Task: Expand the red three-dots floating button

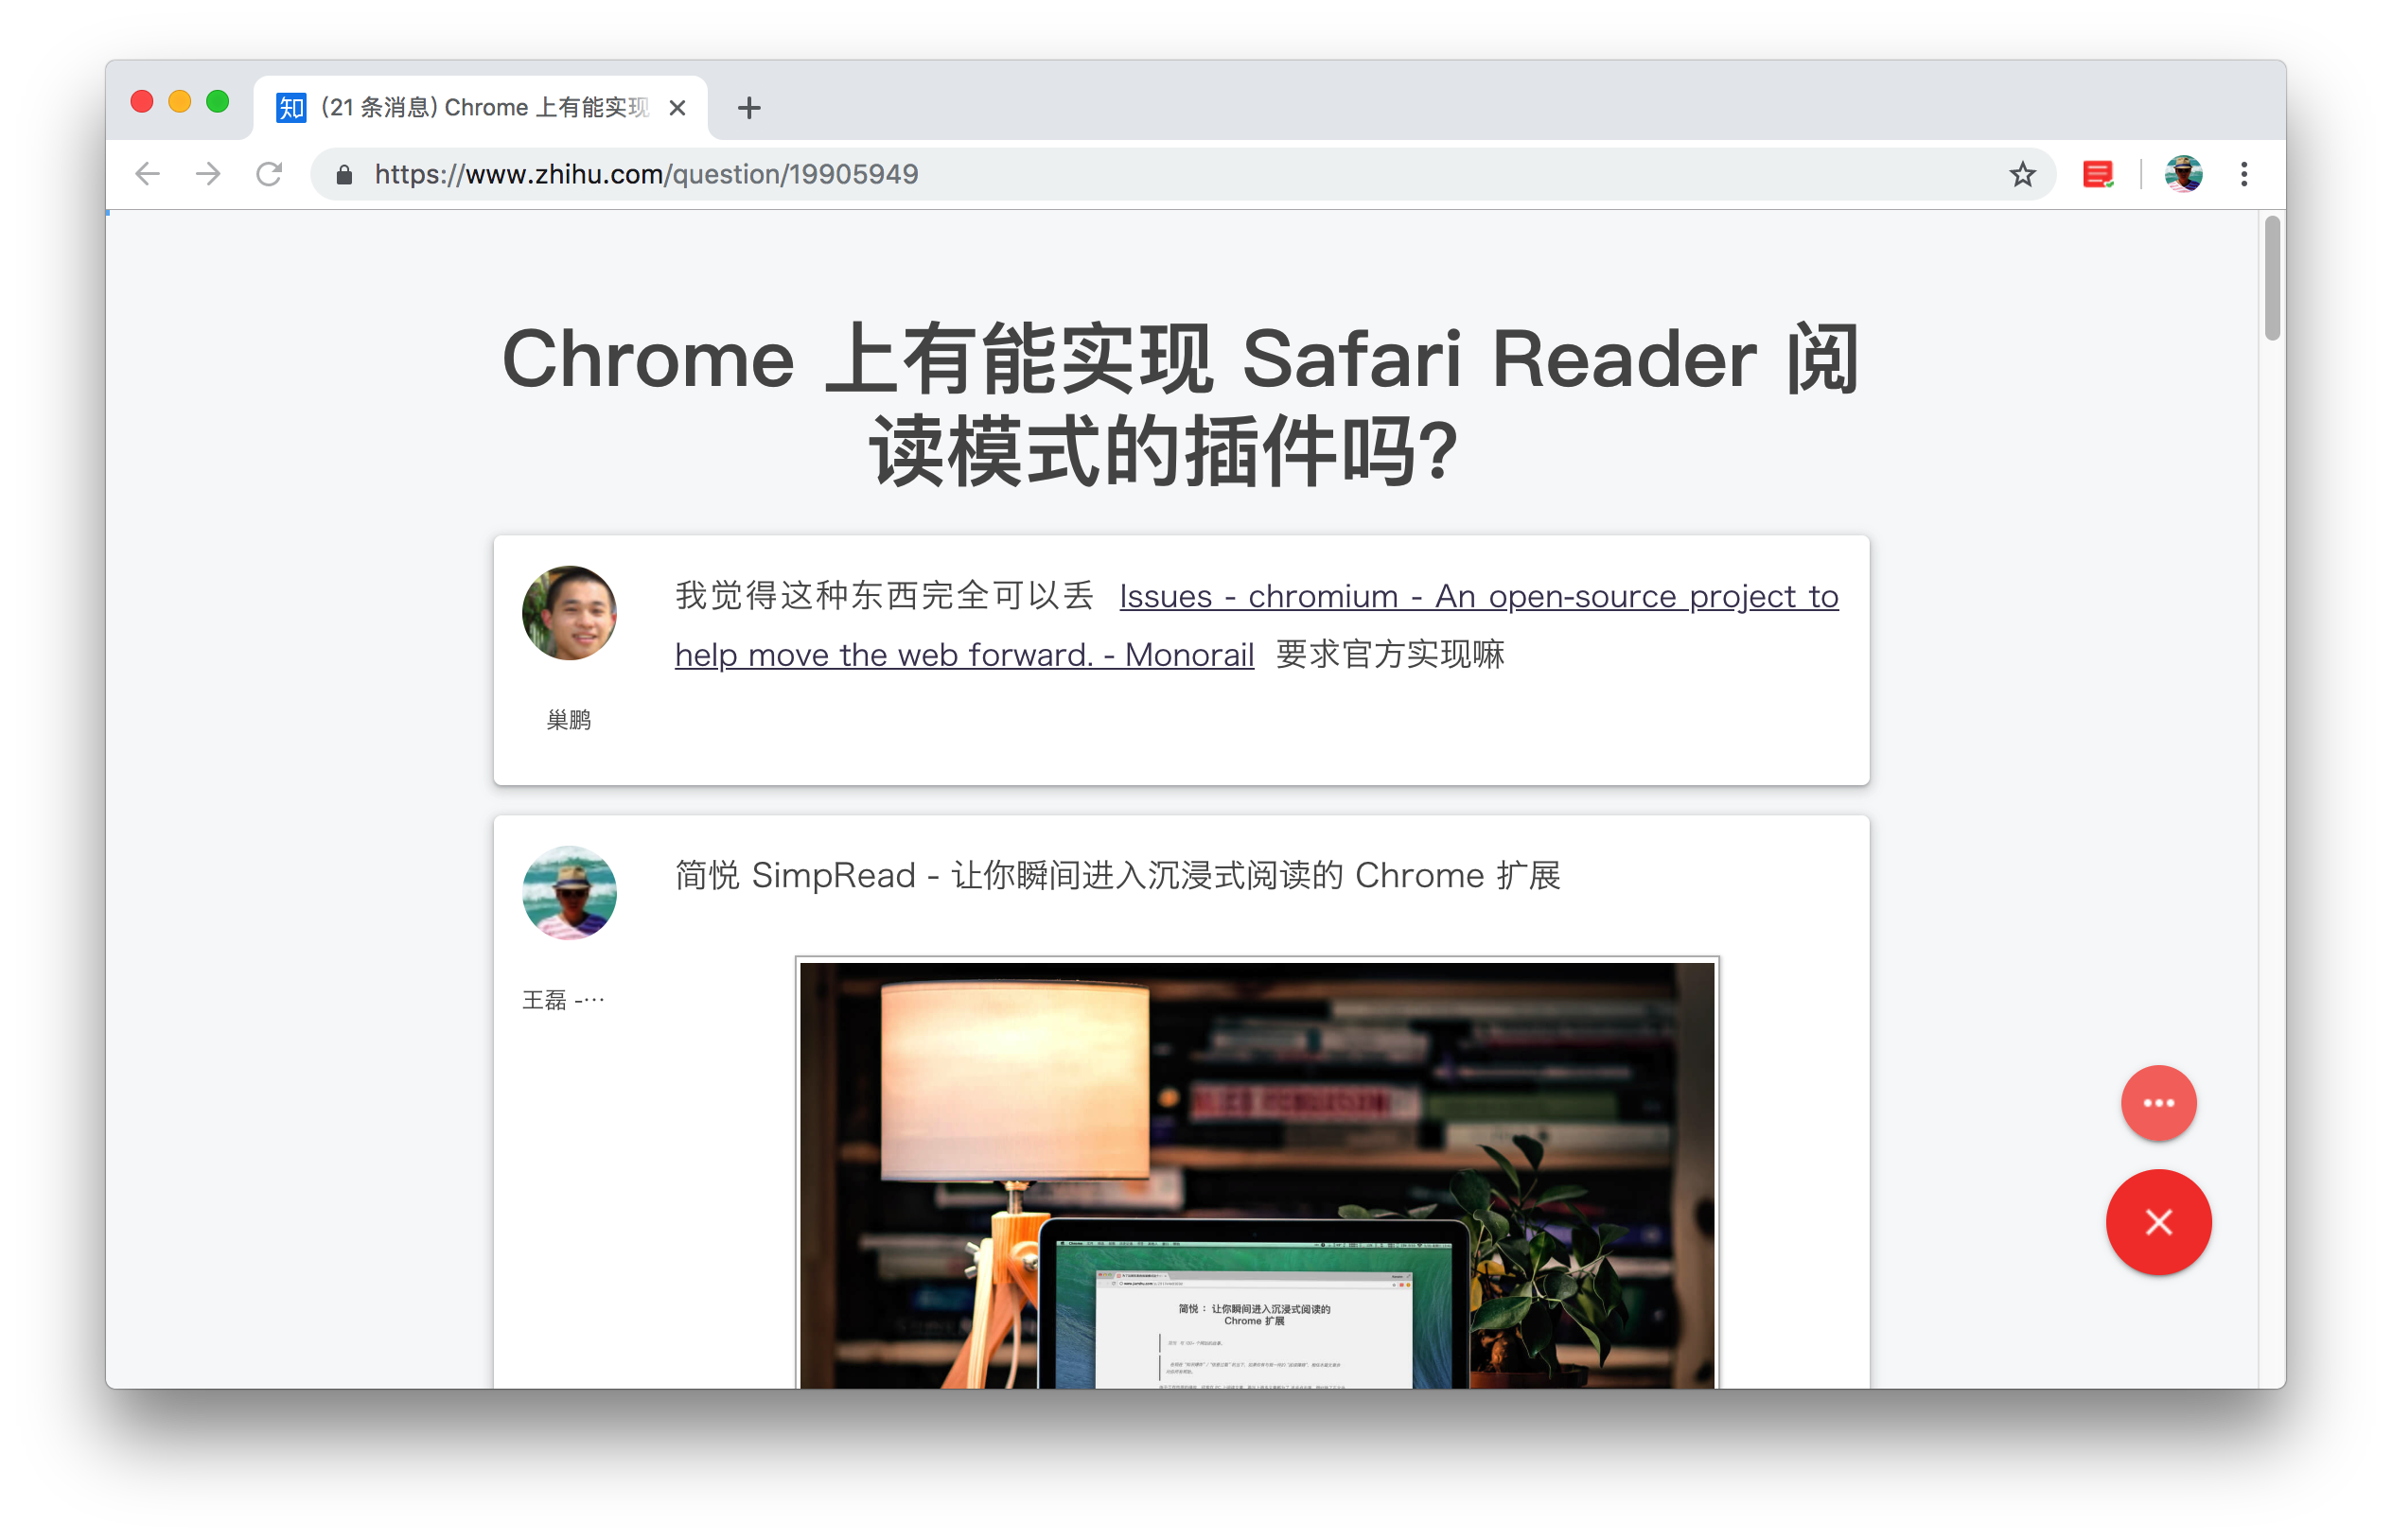Action: [x=2158, y=1103]
